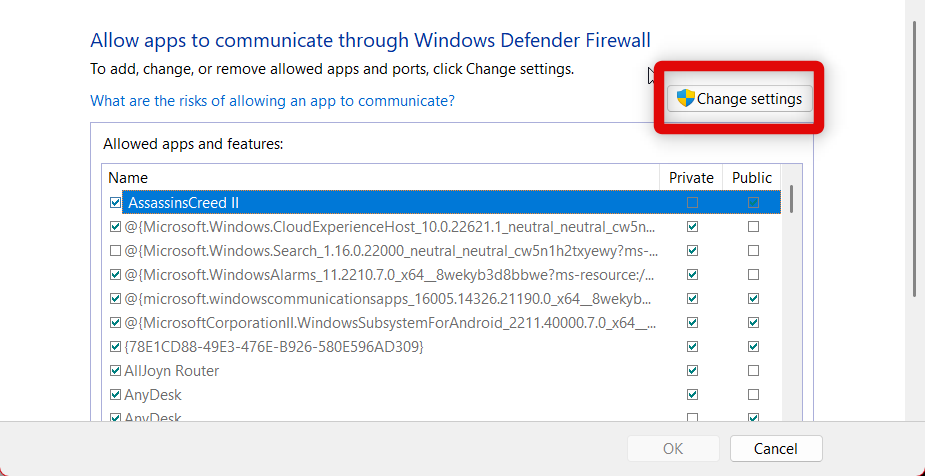Open the risks of allowing an app link

272,101
